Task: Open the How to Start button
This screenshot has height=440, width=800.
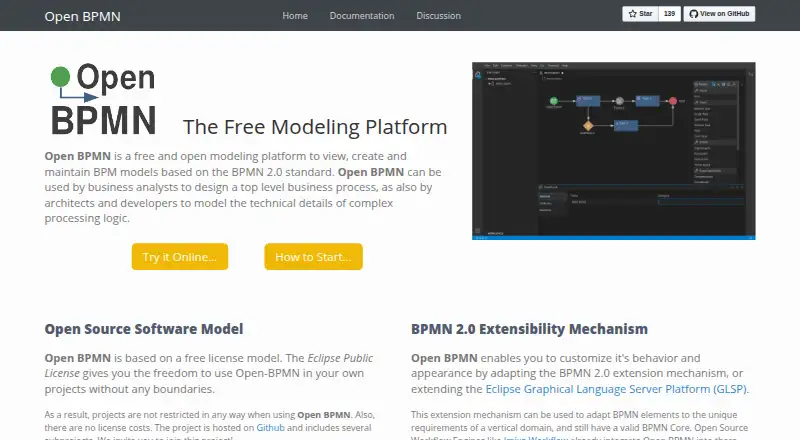Action: (313, 257)
